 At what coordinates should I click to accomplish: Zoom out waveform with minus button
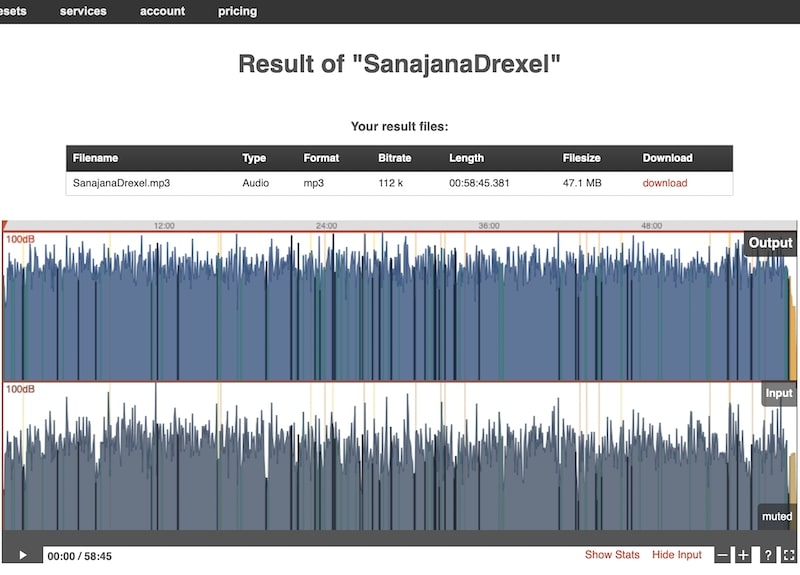tap(722, 555)
